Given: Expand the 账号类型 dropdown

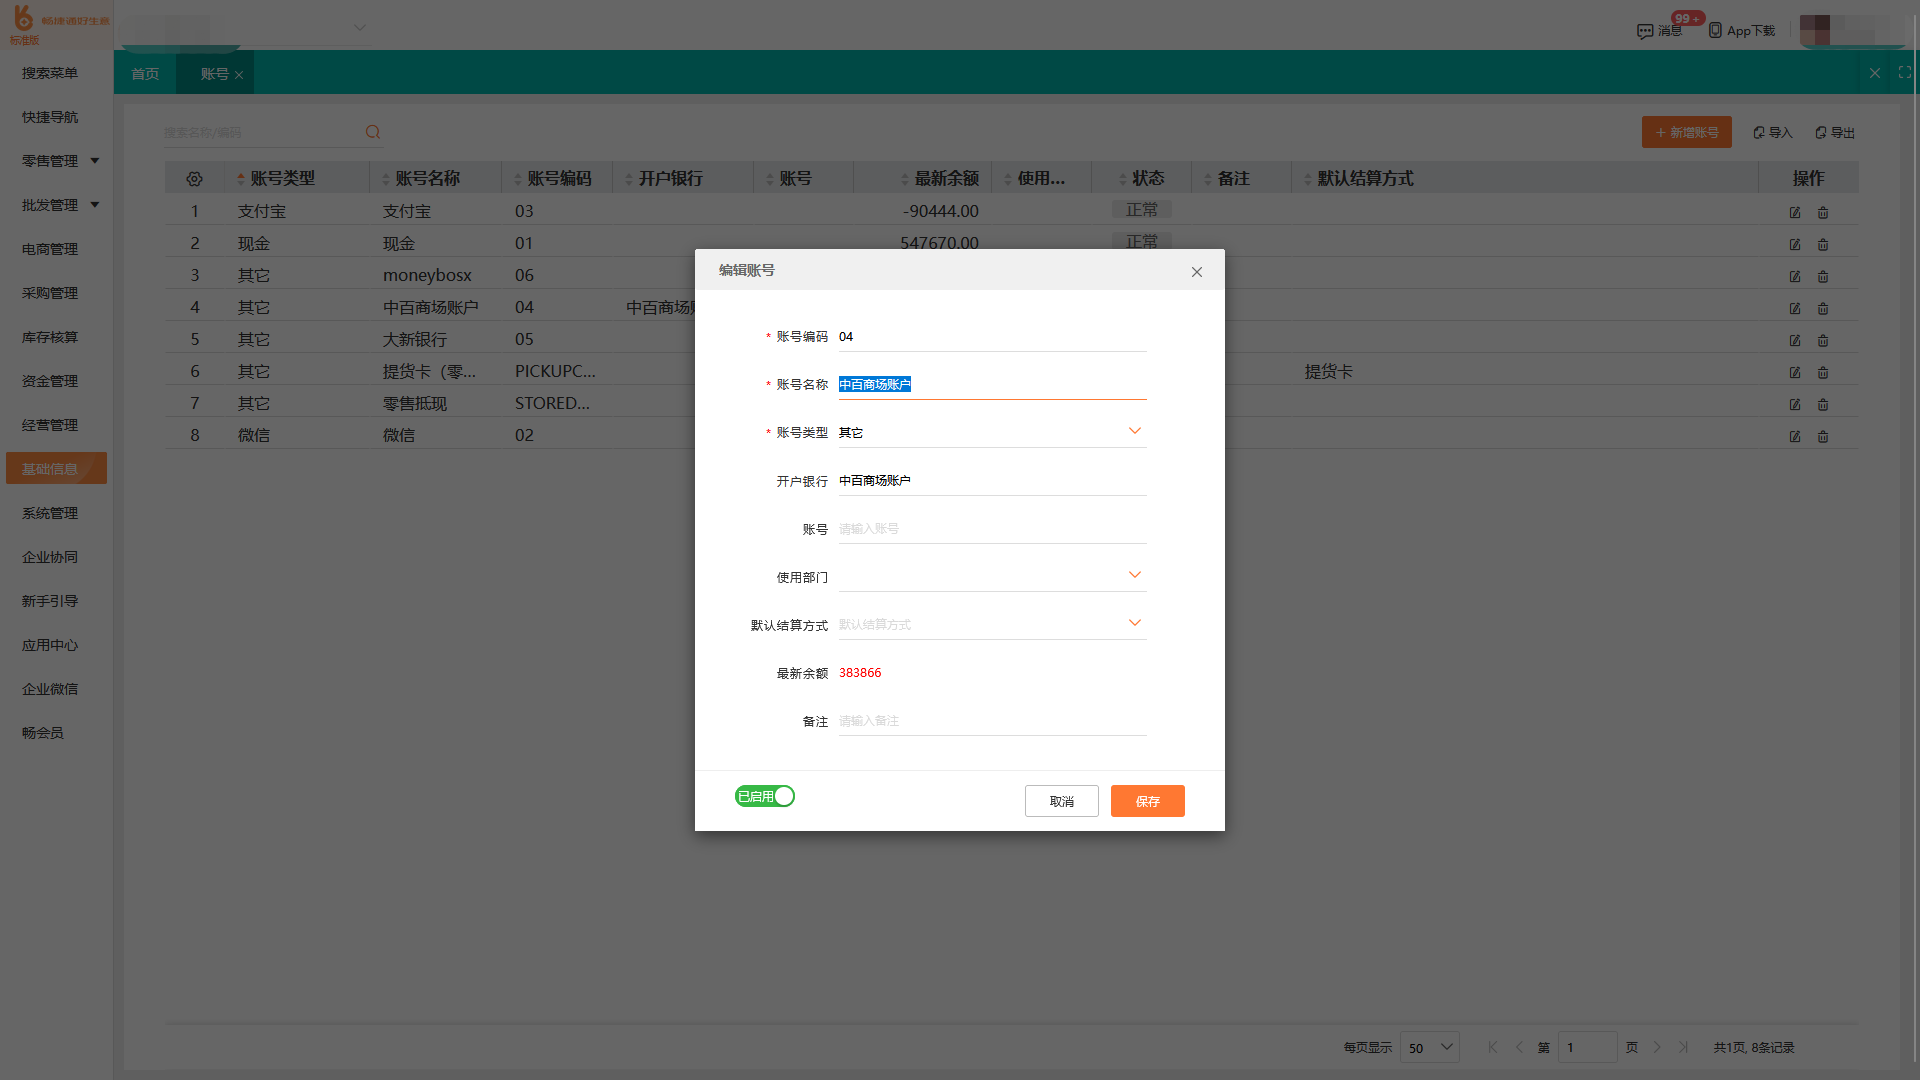Looking at the screenshot, I should point(1134,431).
